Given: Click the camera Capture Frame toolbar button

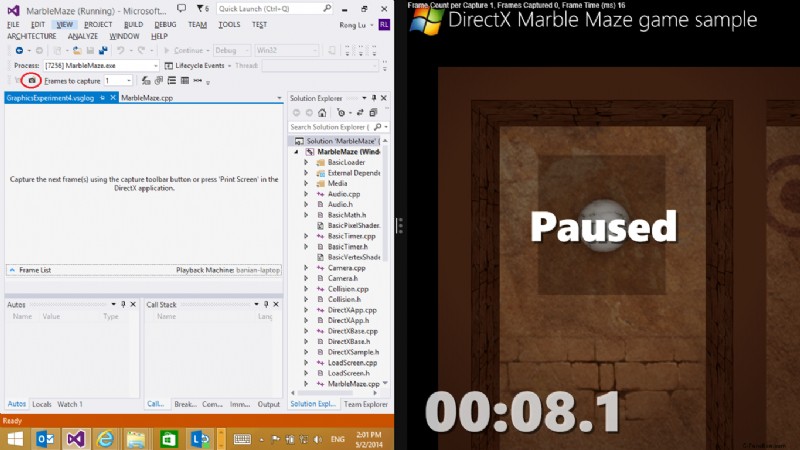Looking at the screenshot, I should point(31,80).
